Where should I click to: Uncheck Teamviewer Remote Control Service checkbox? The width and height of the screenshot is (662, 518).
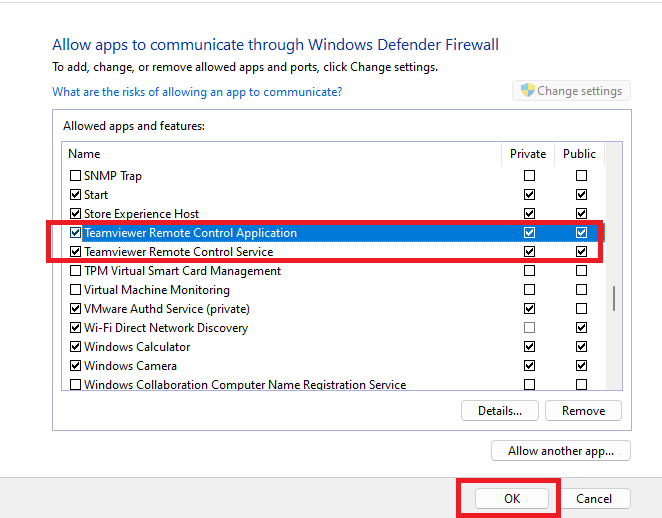tap(75, 251)
